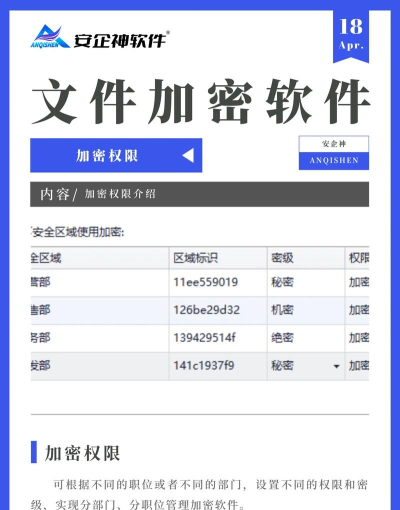This screenshot has height=510, width=400.
Task: Click the 密级 column header
Action: tap(306, 258)
